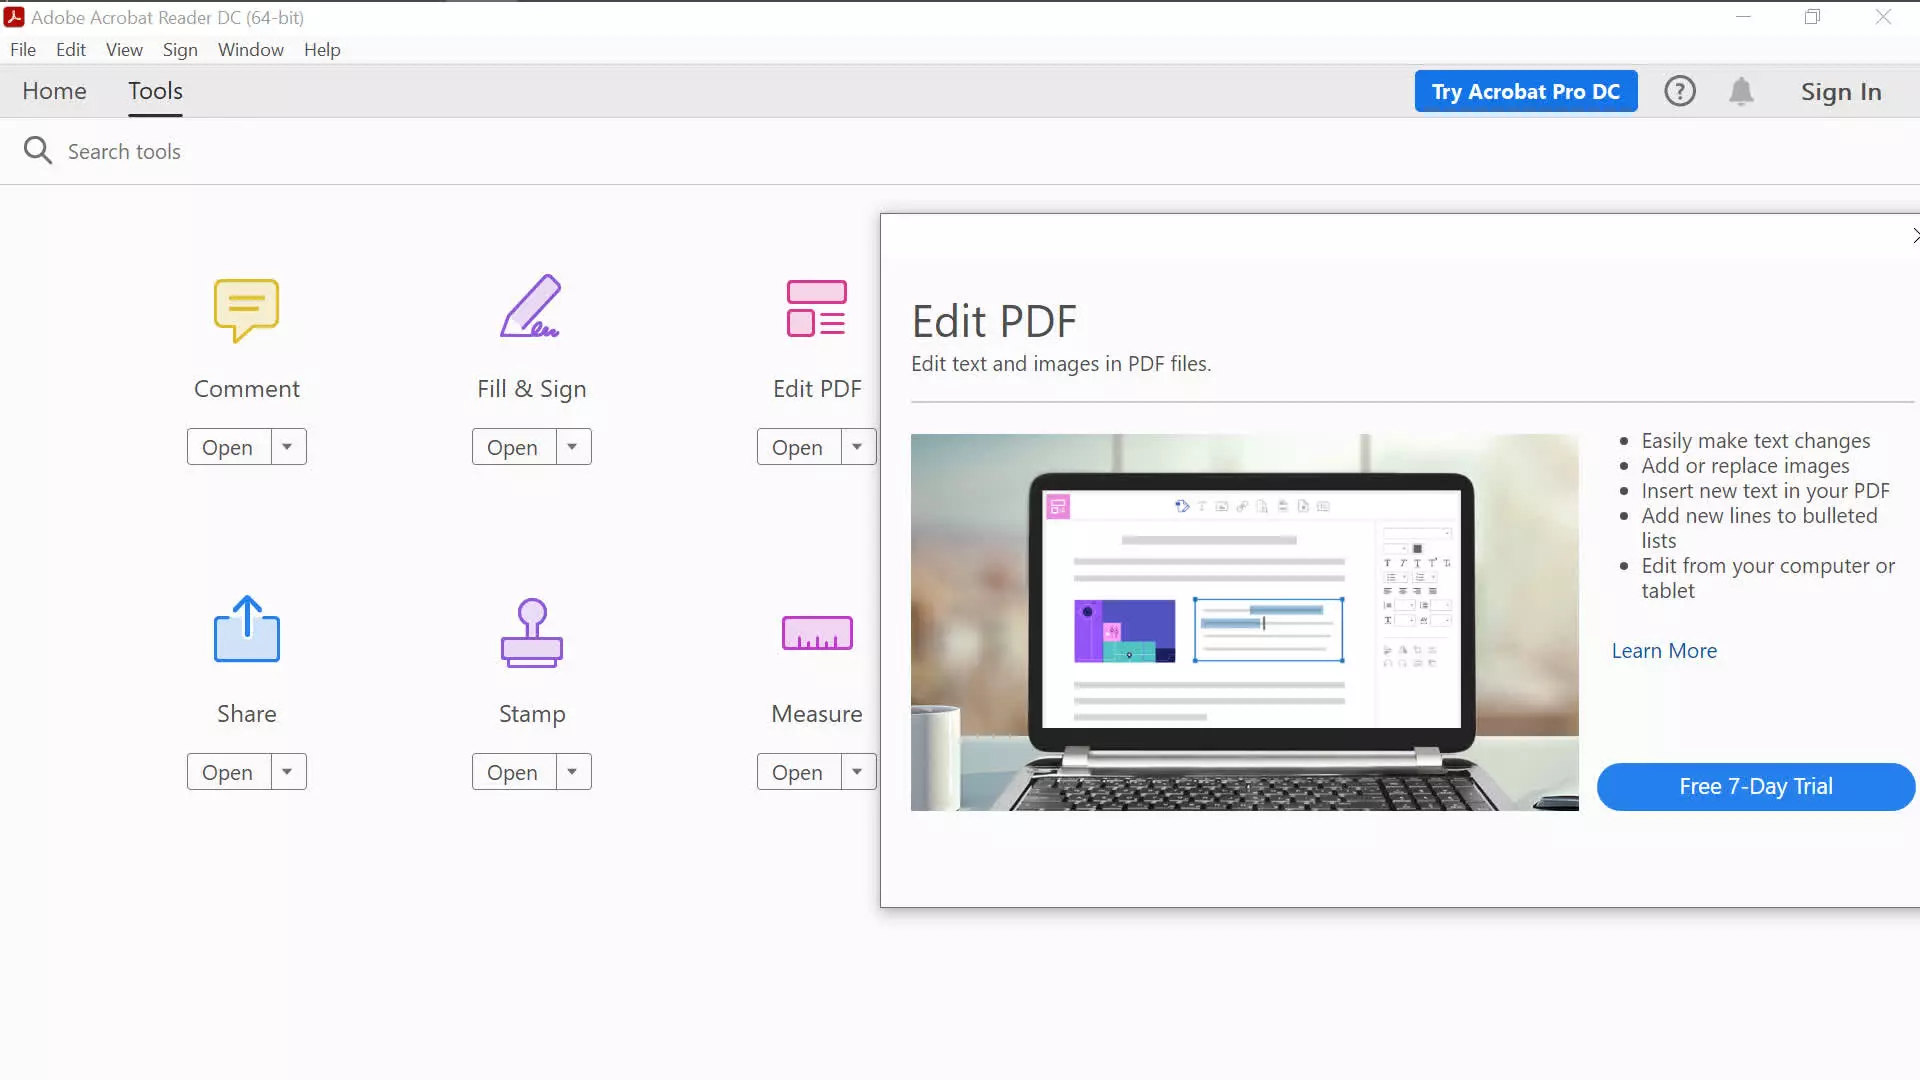Select the Tools tab

(154, 90)
